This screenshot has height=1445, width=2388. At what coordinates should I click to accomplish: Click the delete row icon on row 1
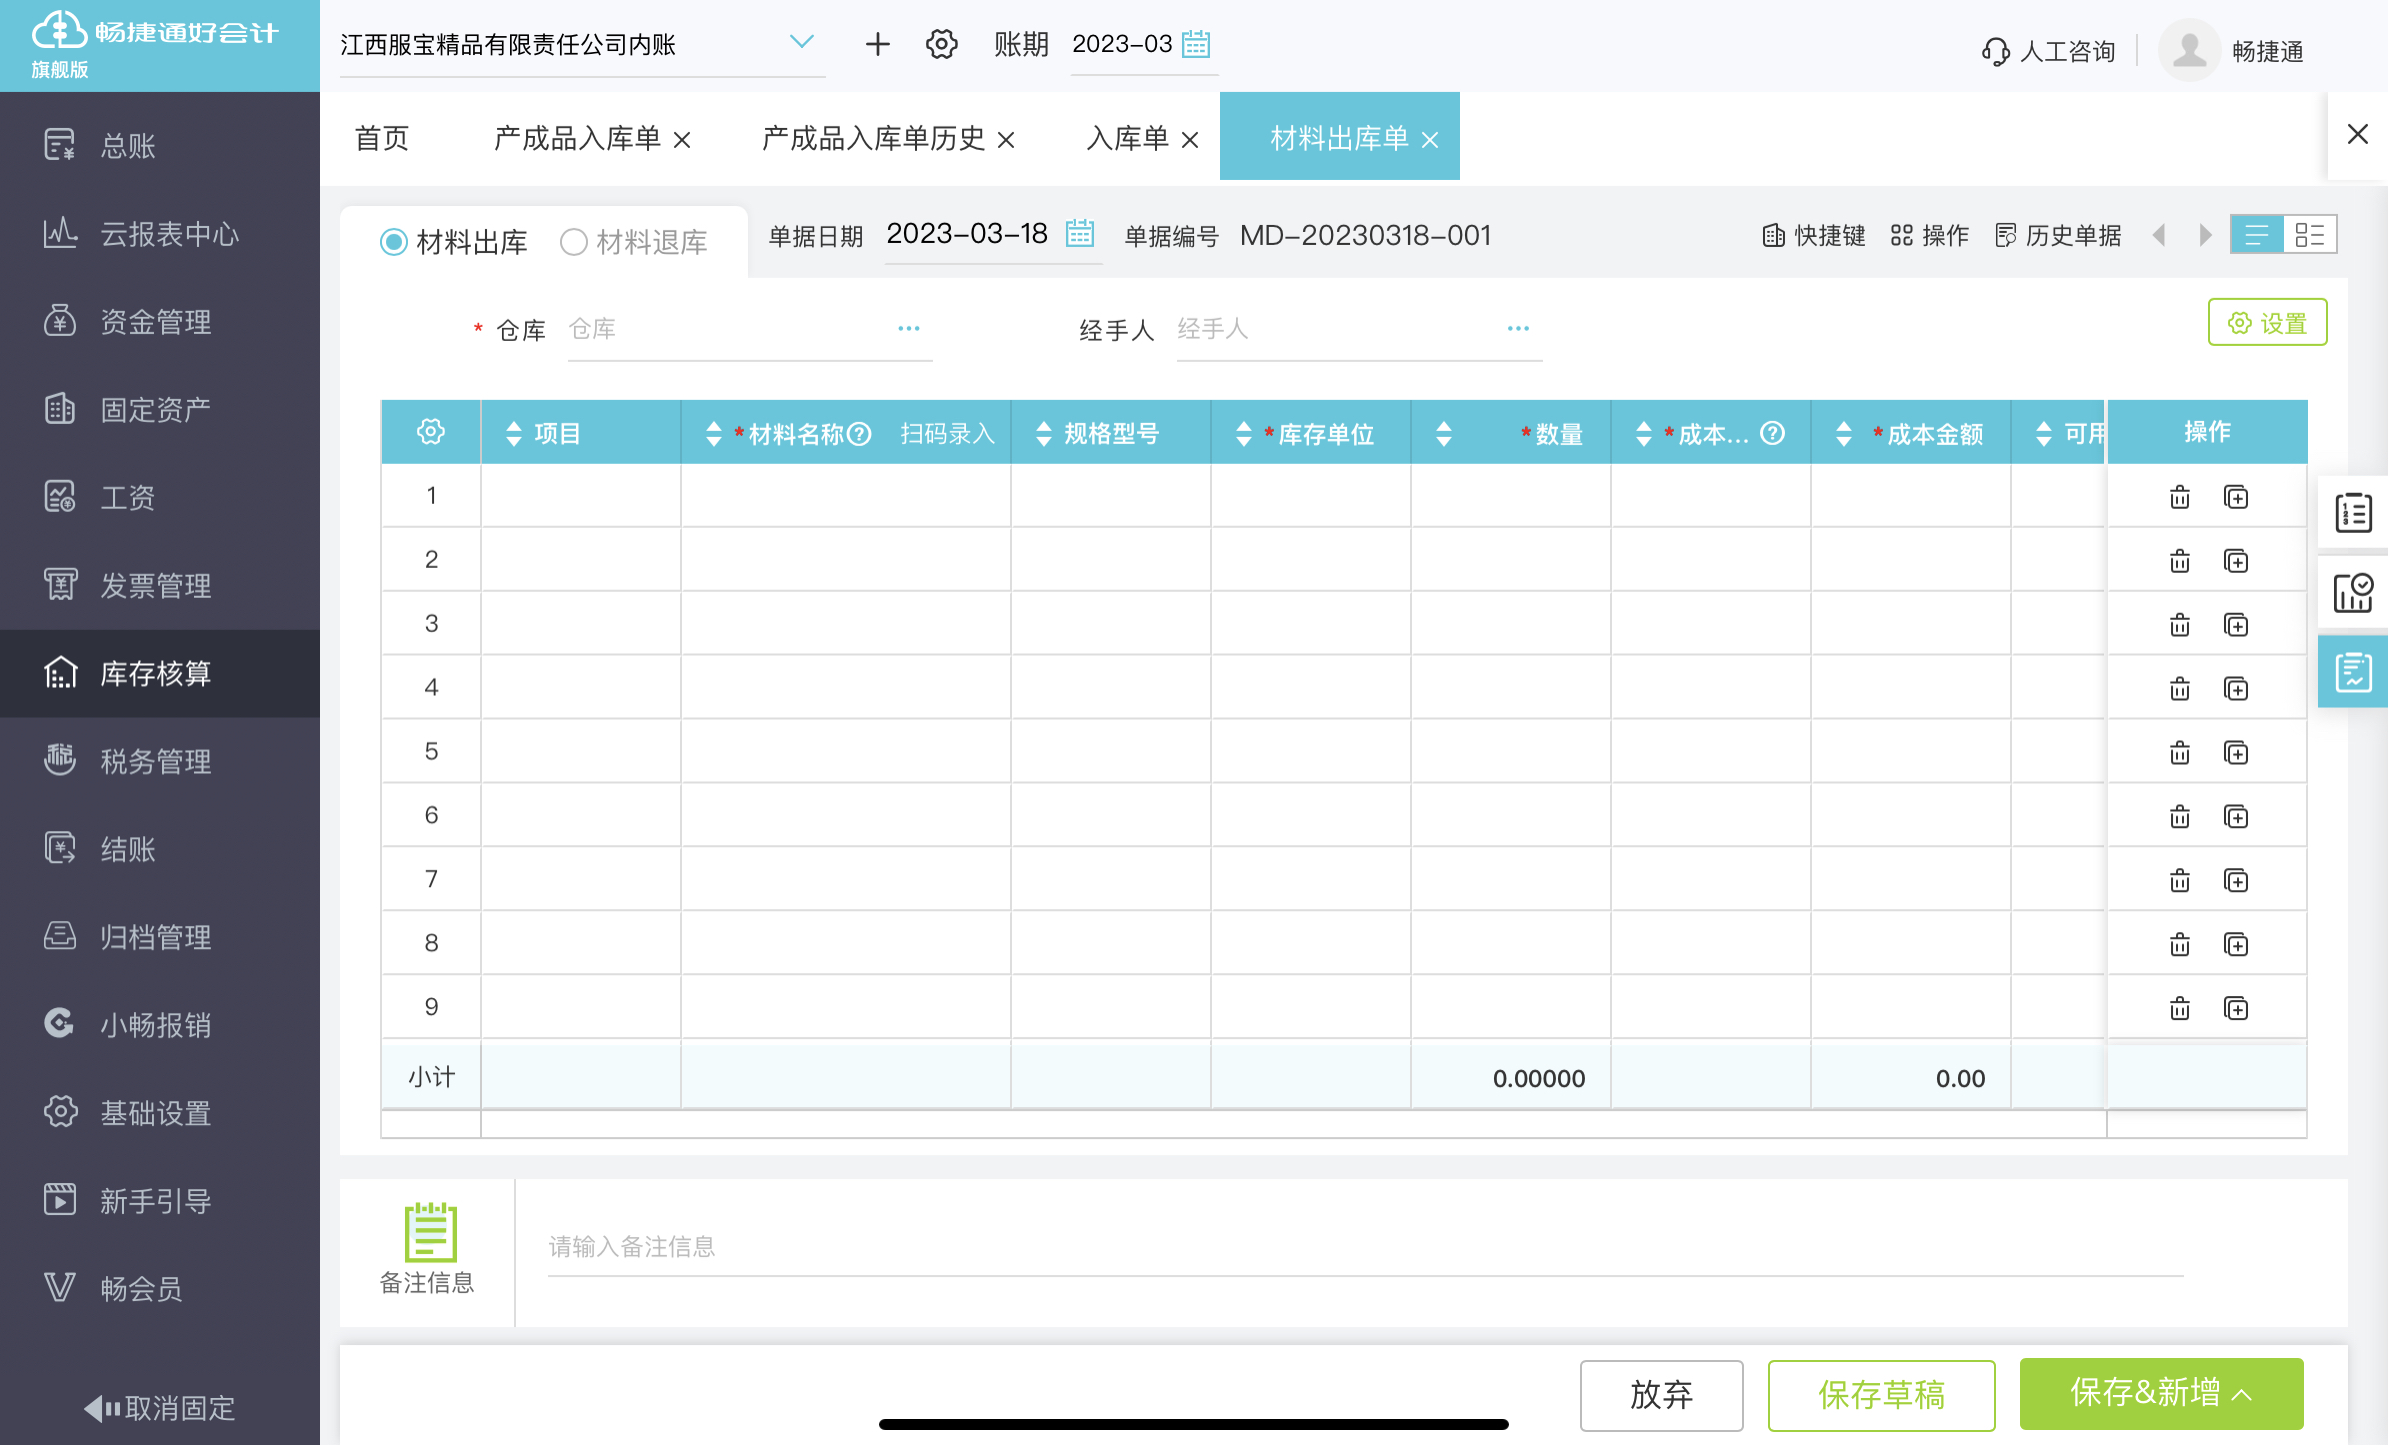pyautogui.click(x=2180, y=496)
